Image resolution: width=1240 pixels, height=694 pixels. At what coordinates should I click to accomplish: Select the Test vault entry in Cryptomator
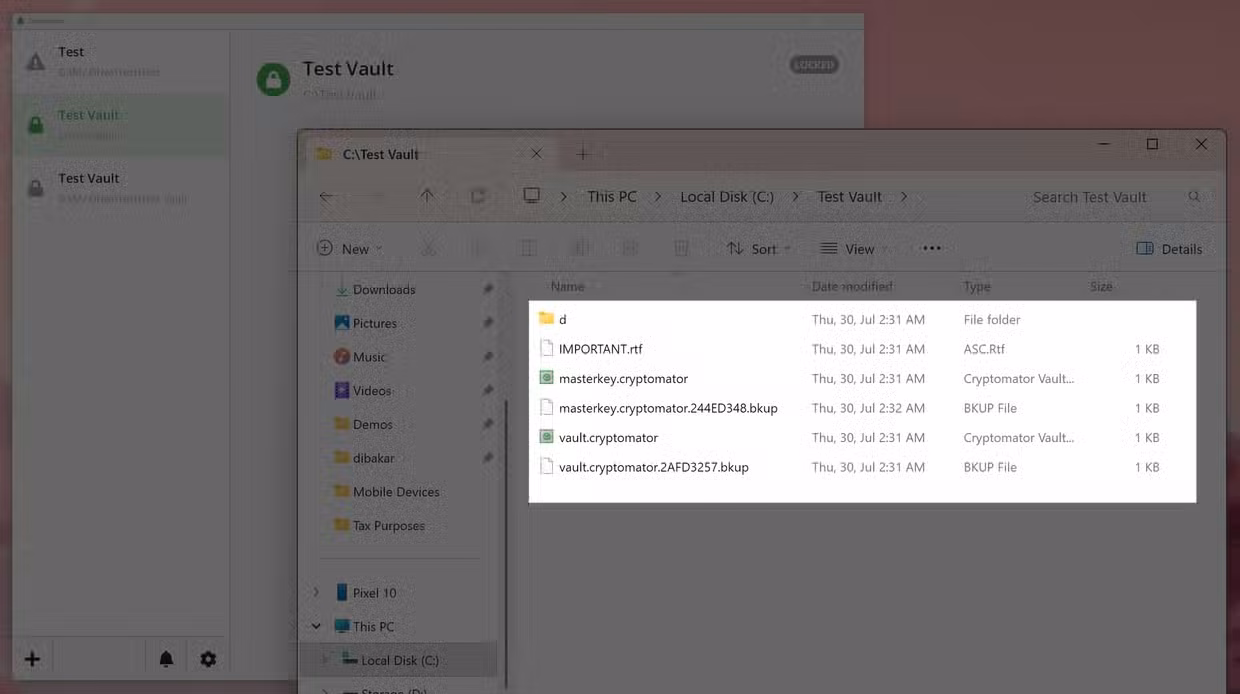pos(121,62)
